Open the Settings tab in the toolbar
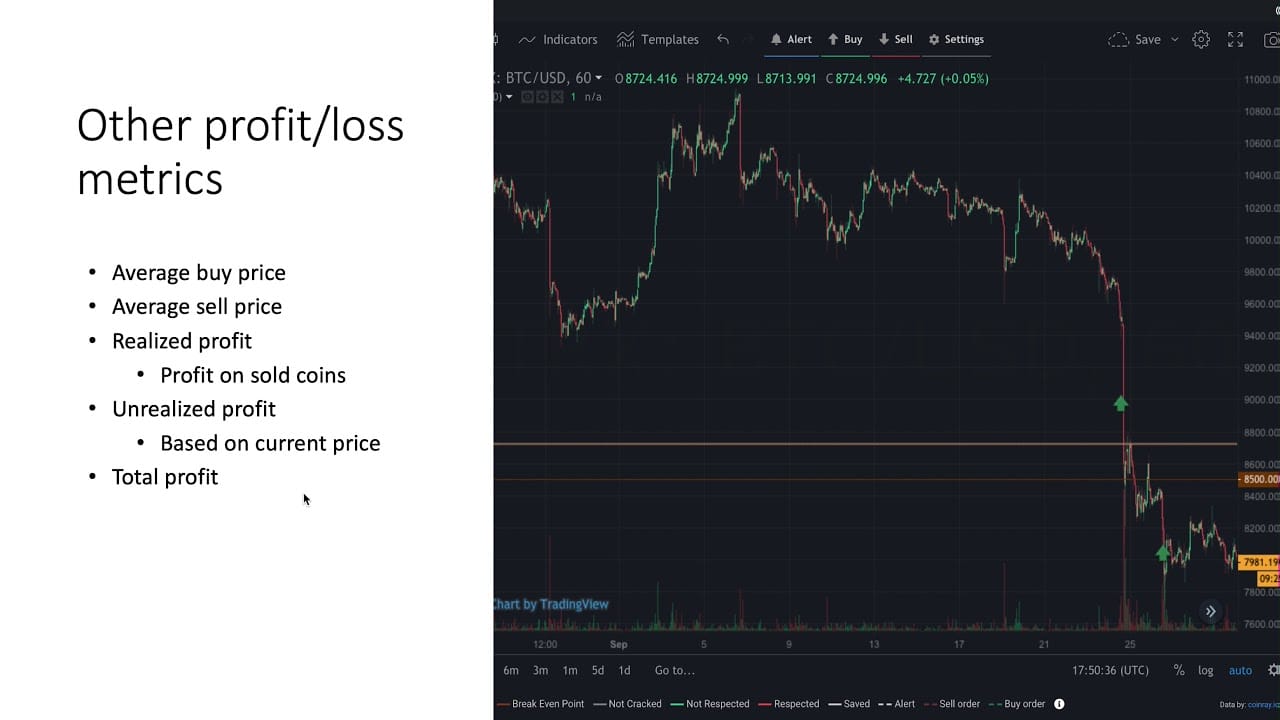The height and width of the screenshot is (720, 1280). point(956,40)
